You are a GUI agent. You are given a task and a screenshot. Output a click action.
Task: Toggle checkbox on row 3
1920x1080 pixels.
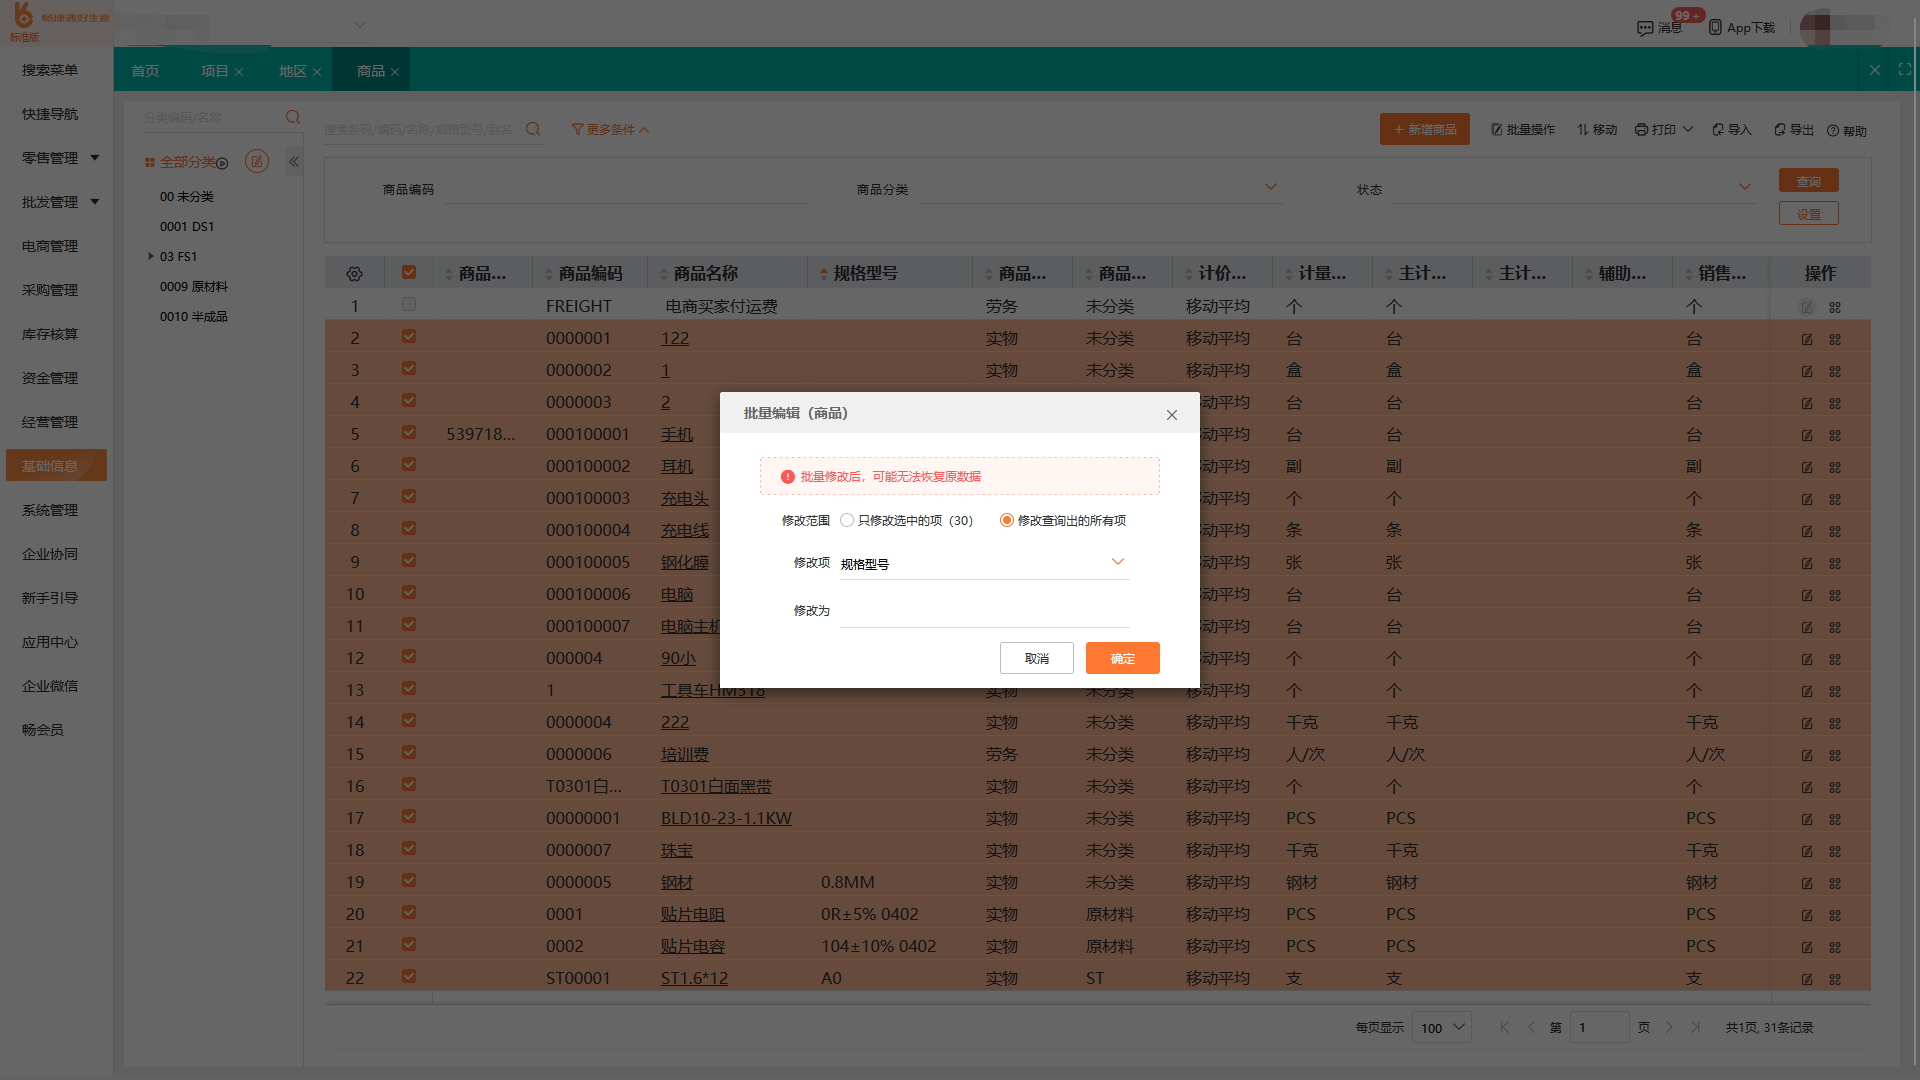pyautogui.click(x=410, y=369)
